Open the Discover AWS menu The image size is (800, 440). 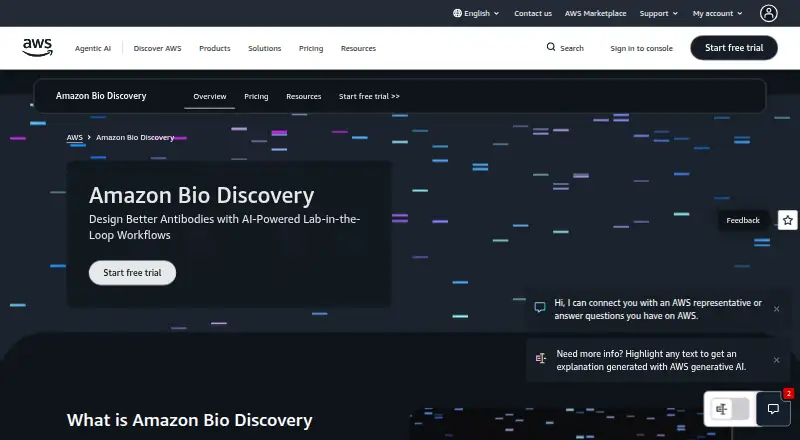tap(157, 48)
